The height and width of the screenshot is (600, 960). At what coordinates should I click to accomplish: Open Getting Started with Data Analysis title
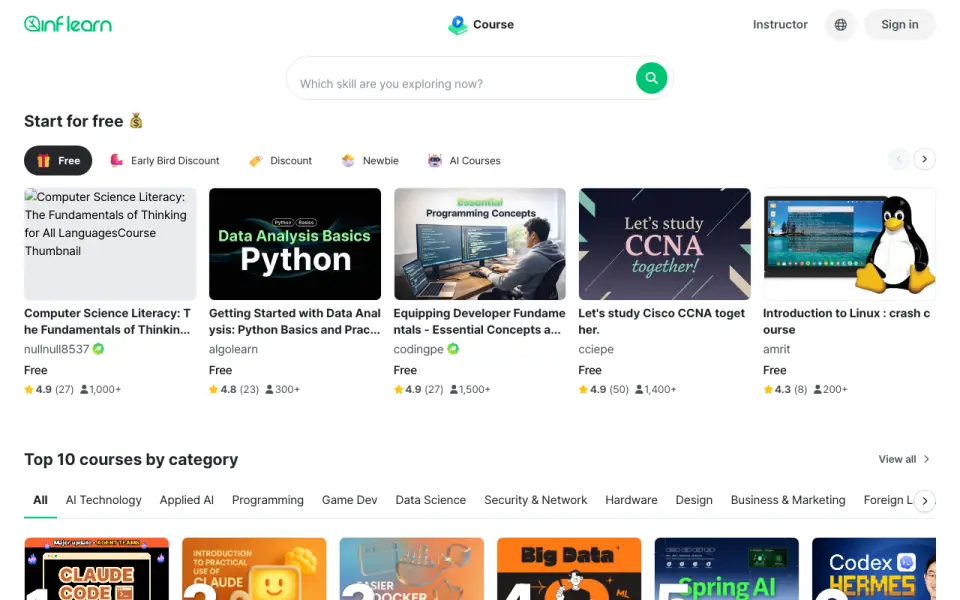tap(294, 321)
